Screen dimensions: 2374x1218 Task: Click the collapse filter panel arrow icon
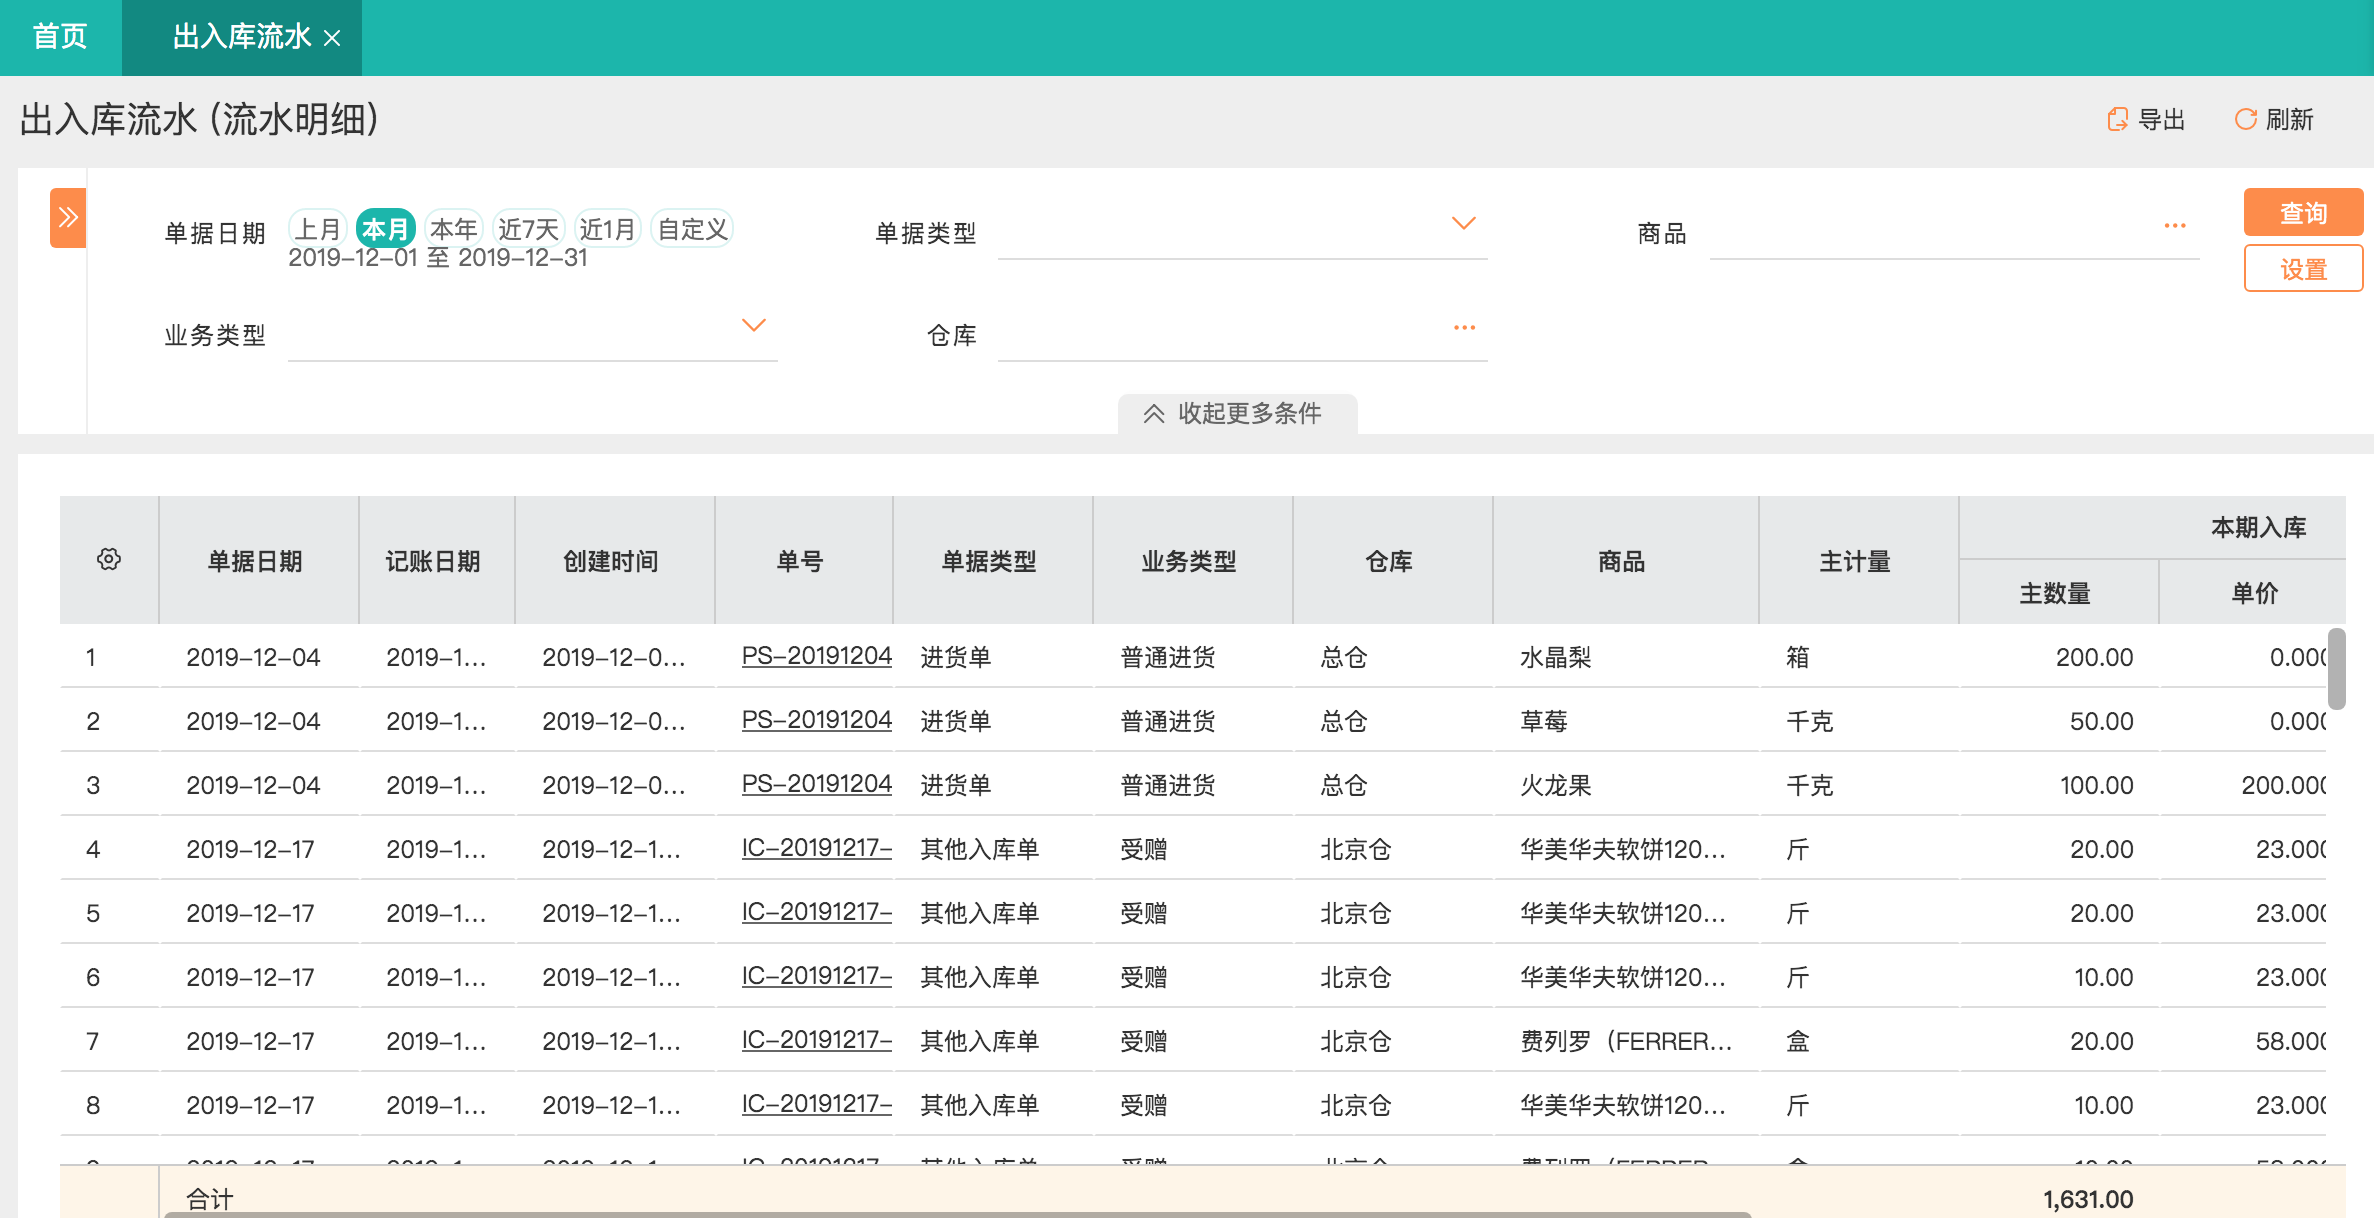pos(68,216)
